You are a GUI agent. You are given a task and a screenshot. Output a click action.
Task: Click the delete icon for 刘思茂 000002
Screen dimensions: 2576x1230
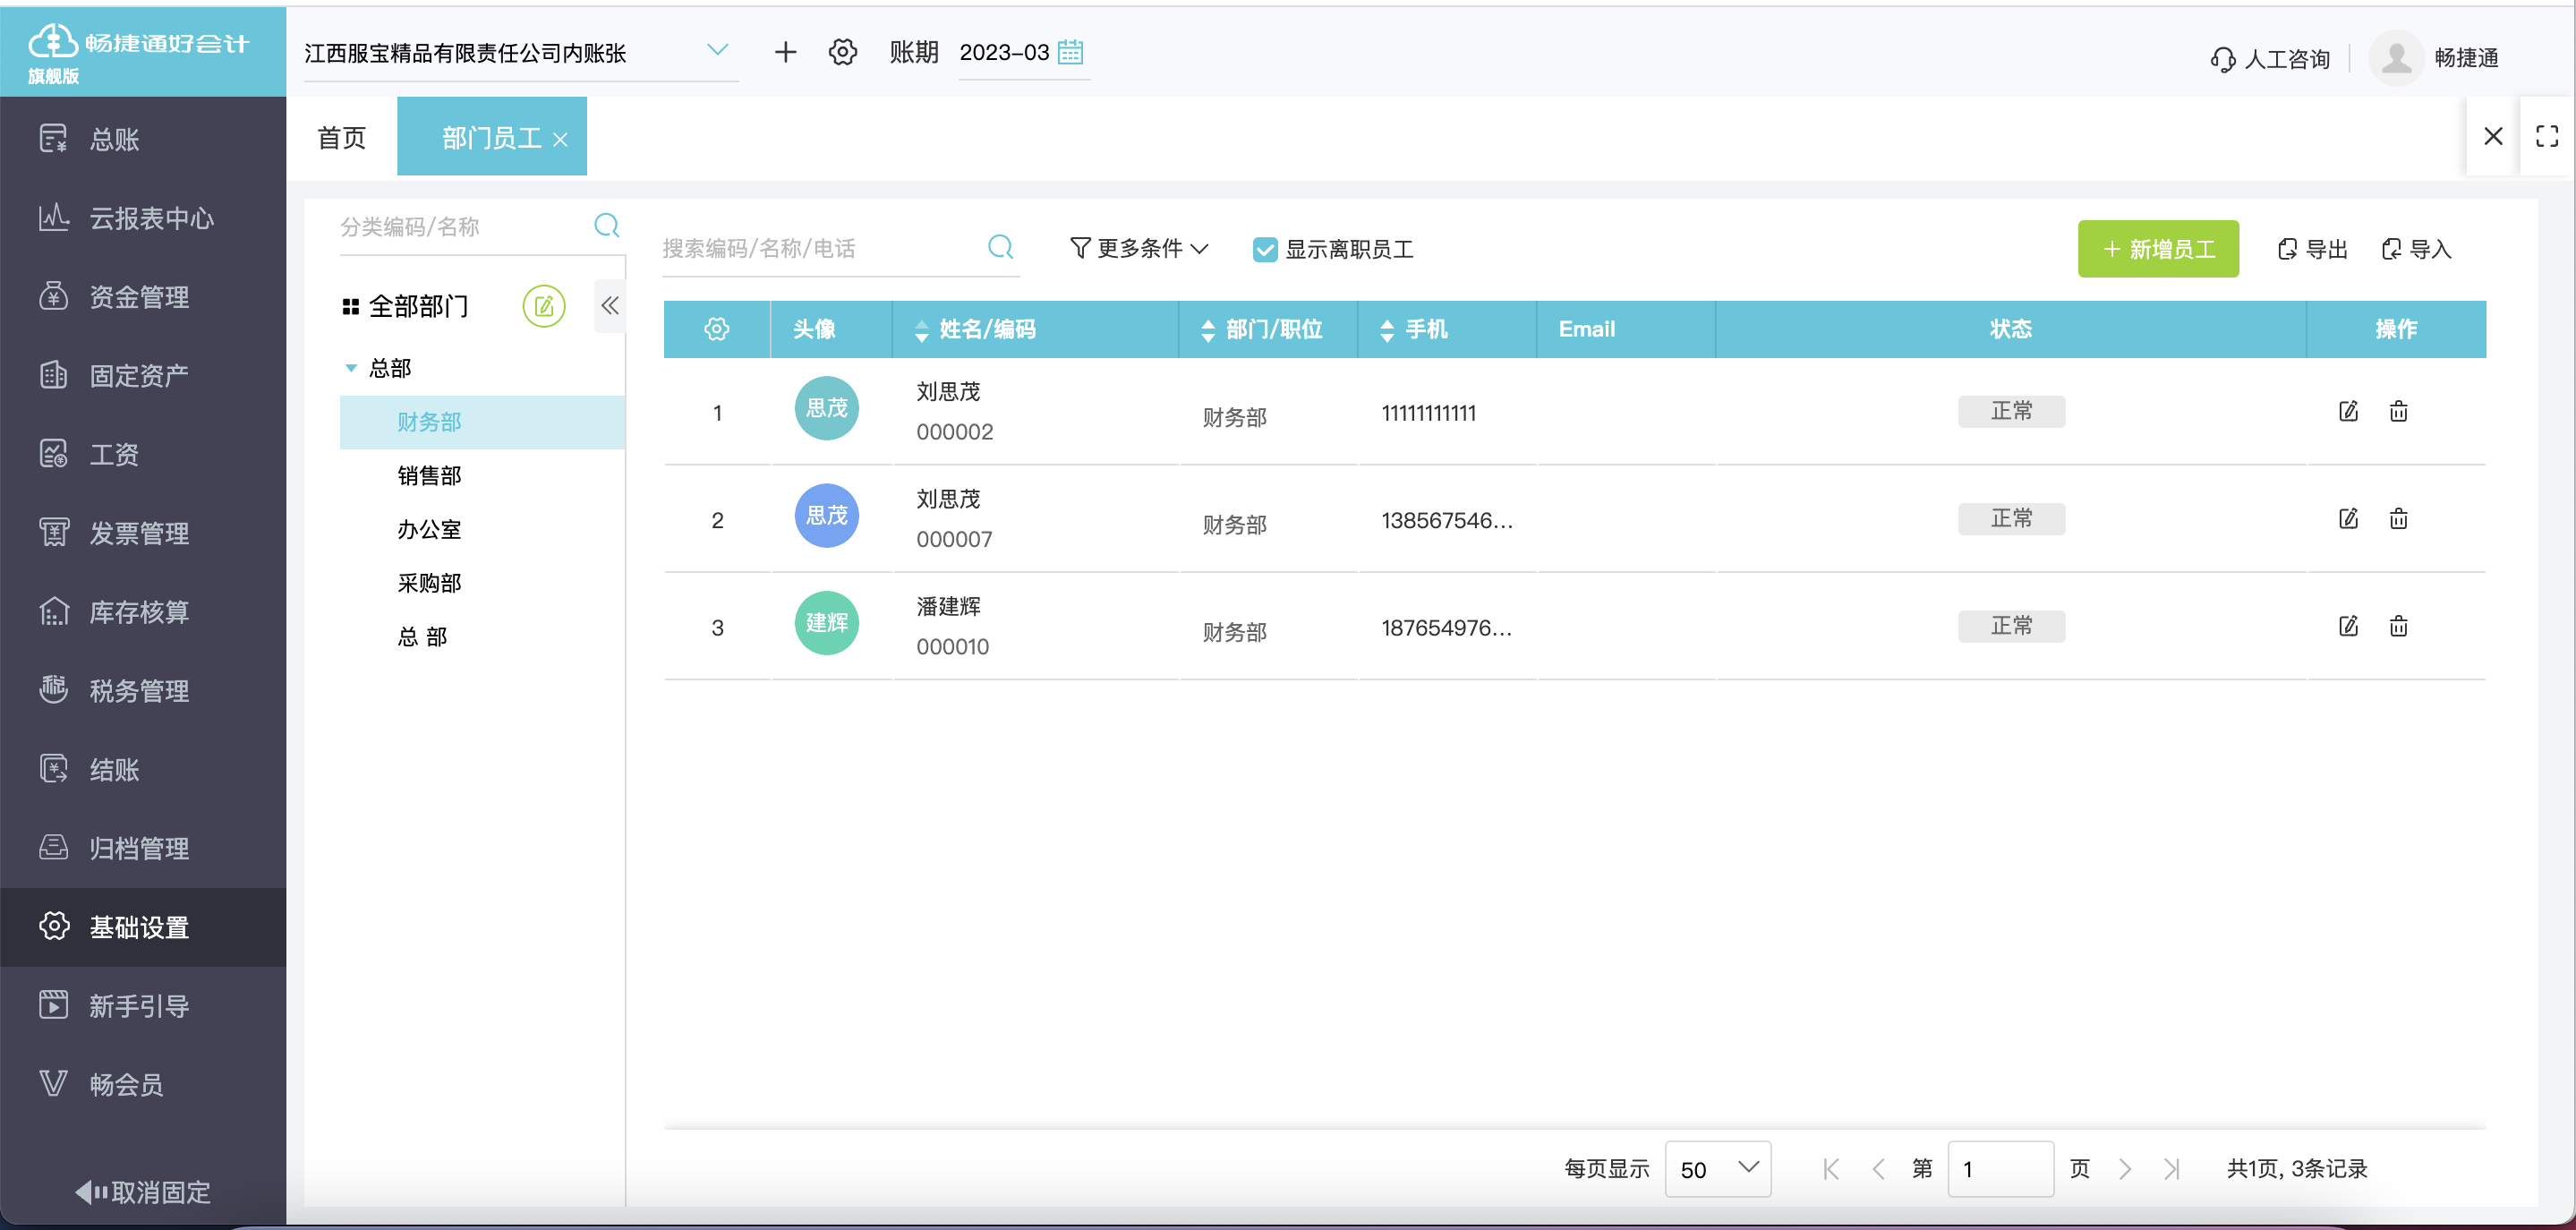pos(2401,411)
